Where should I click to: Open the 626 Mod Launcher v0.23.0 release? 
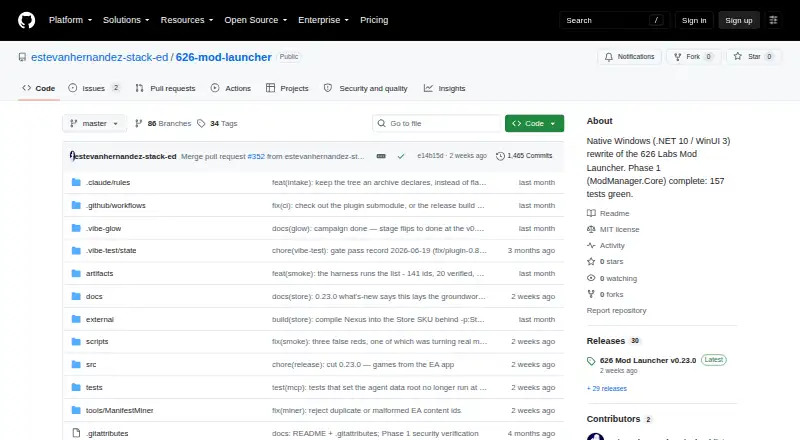pos(648,360)
